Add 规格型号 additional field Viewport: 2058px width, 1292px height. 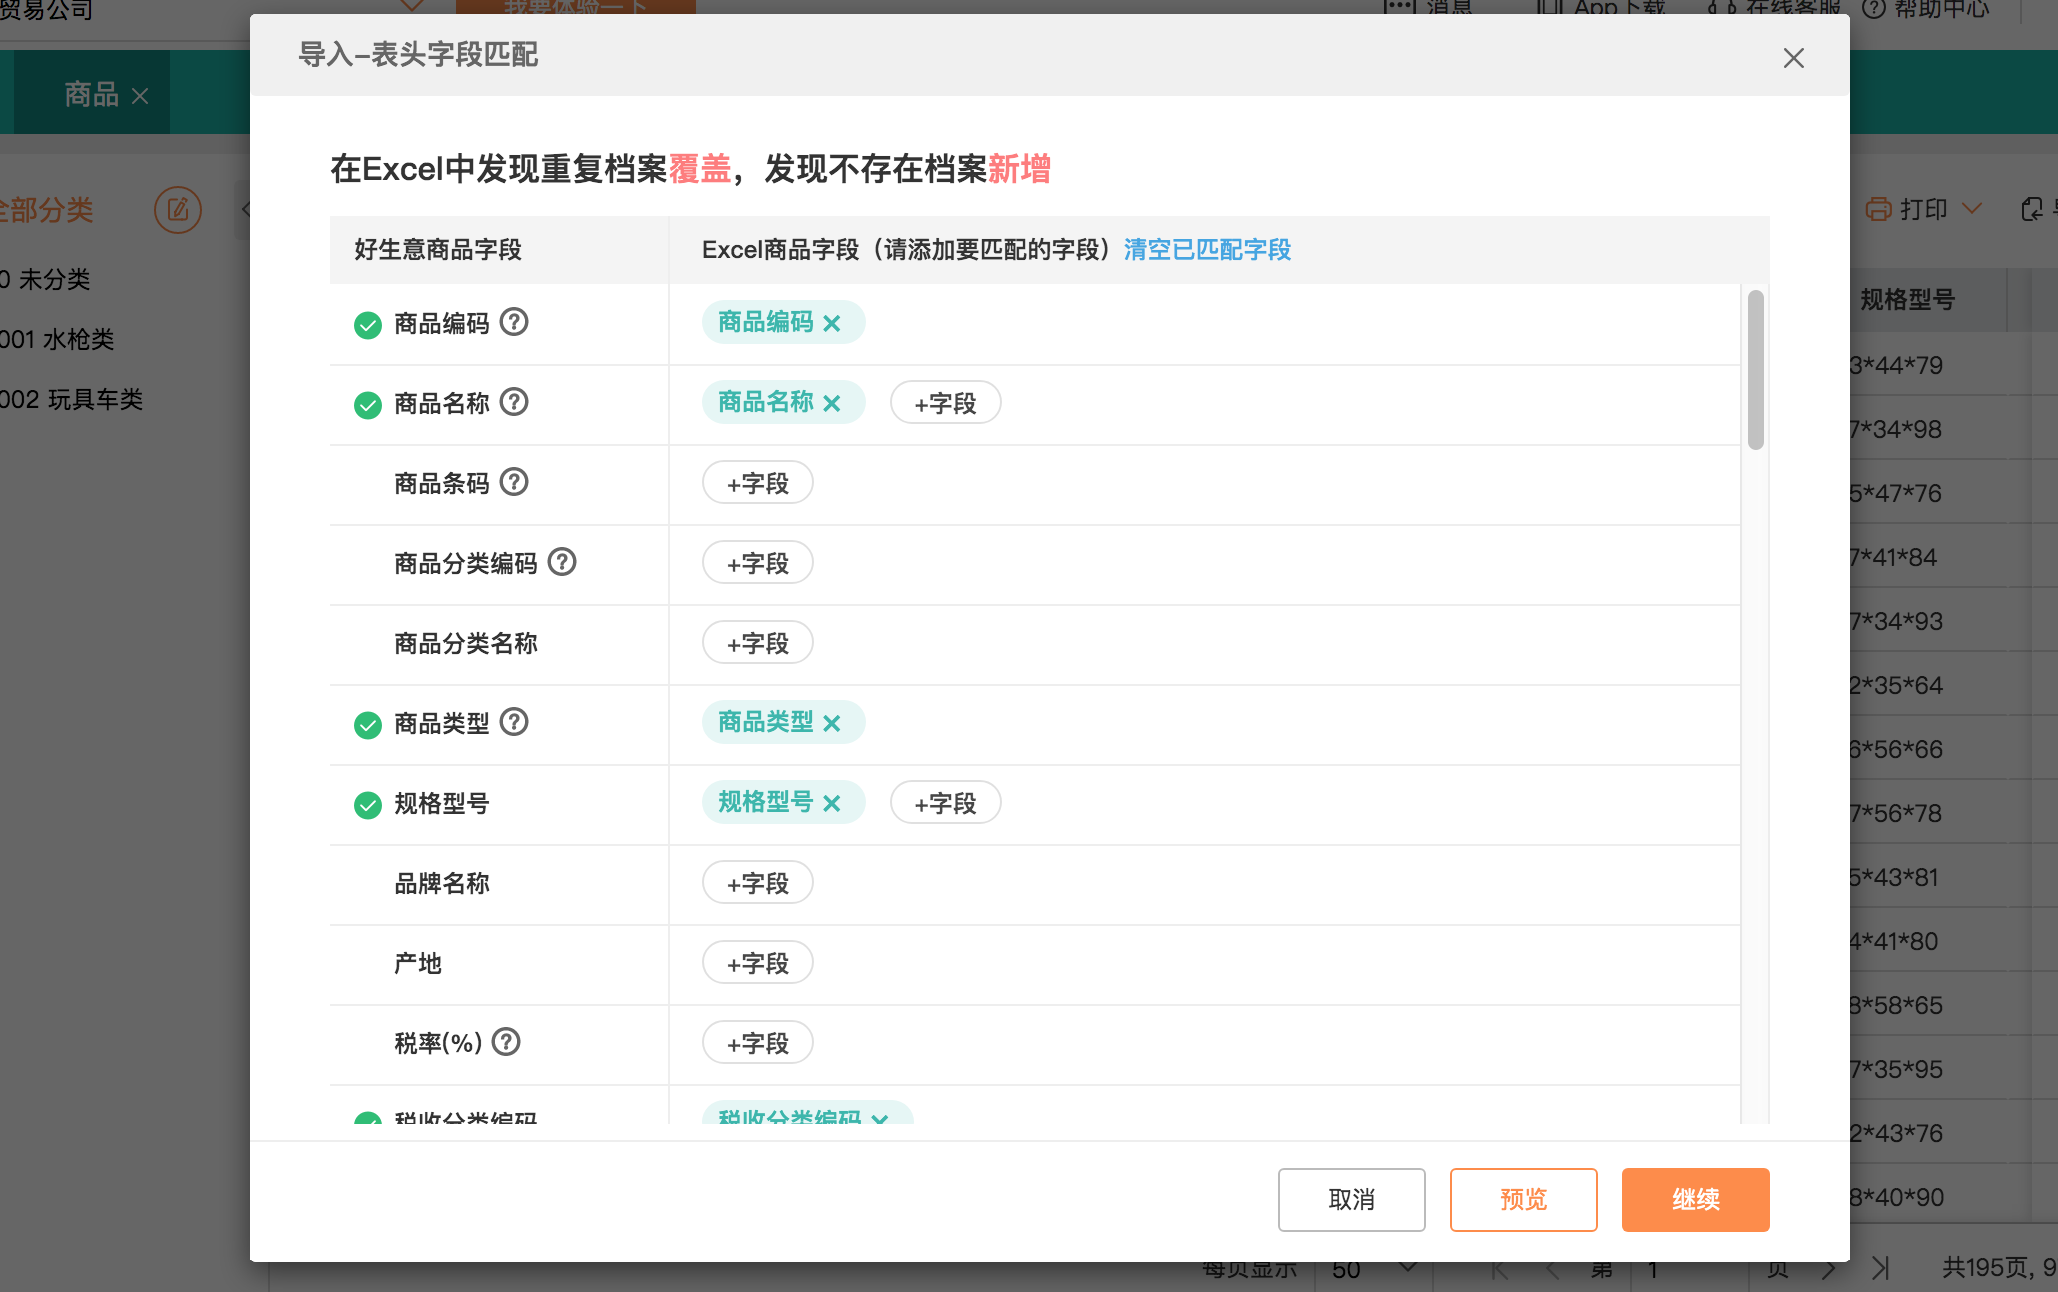(945, 804)
